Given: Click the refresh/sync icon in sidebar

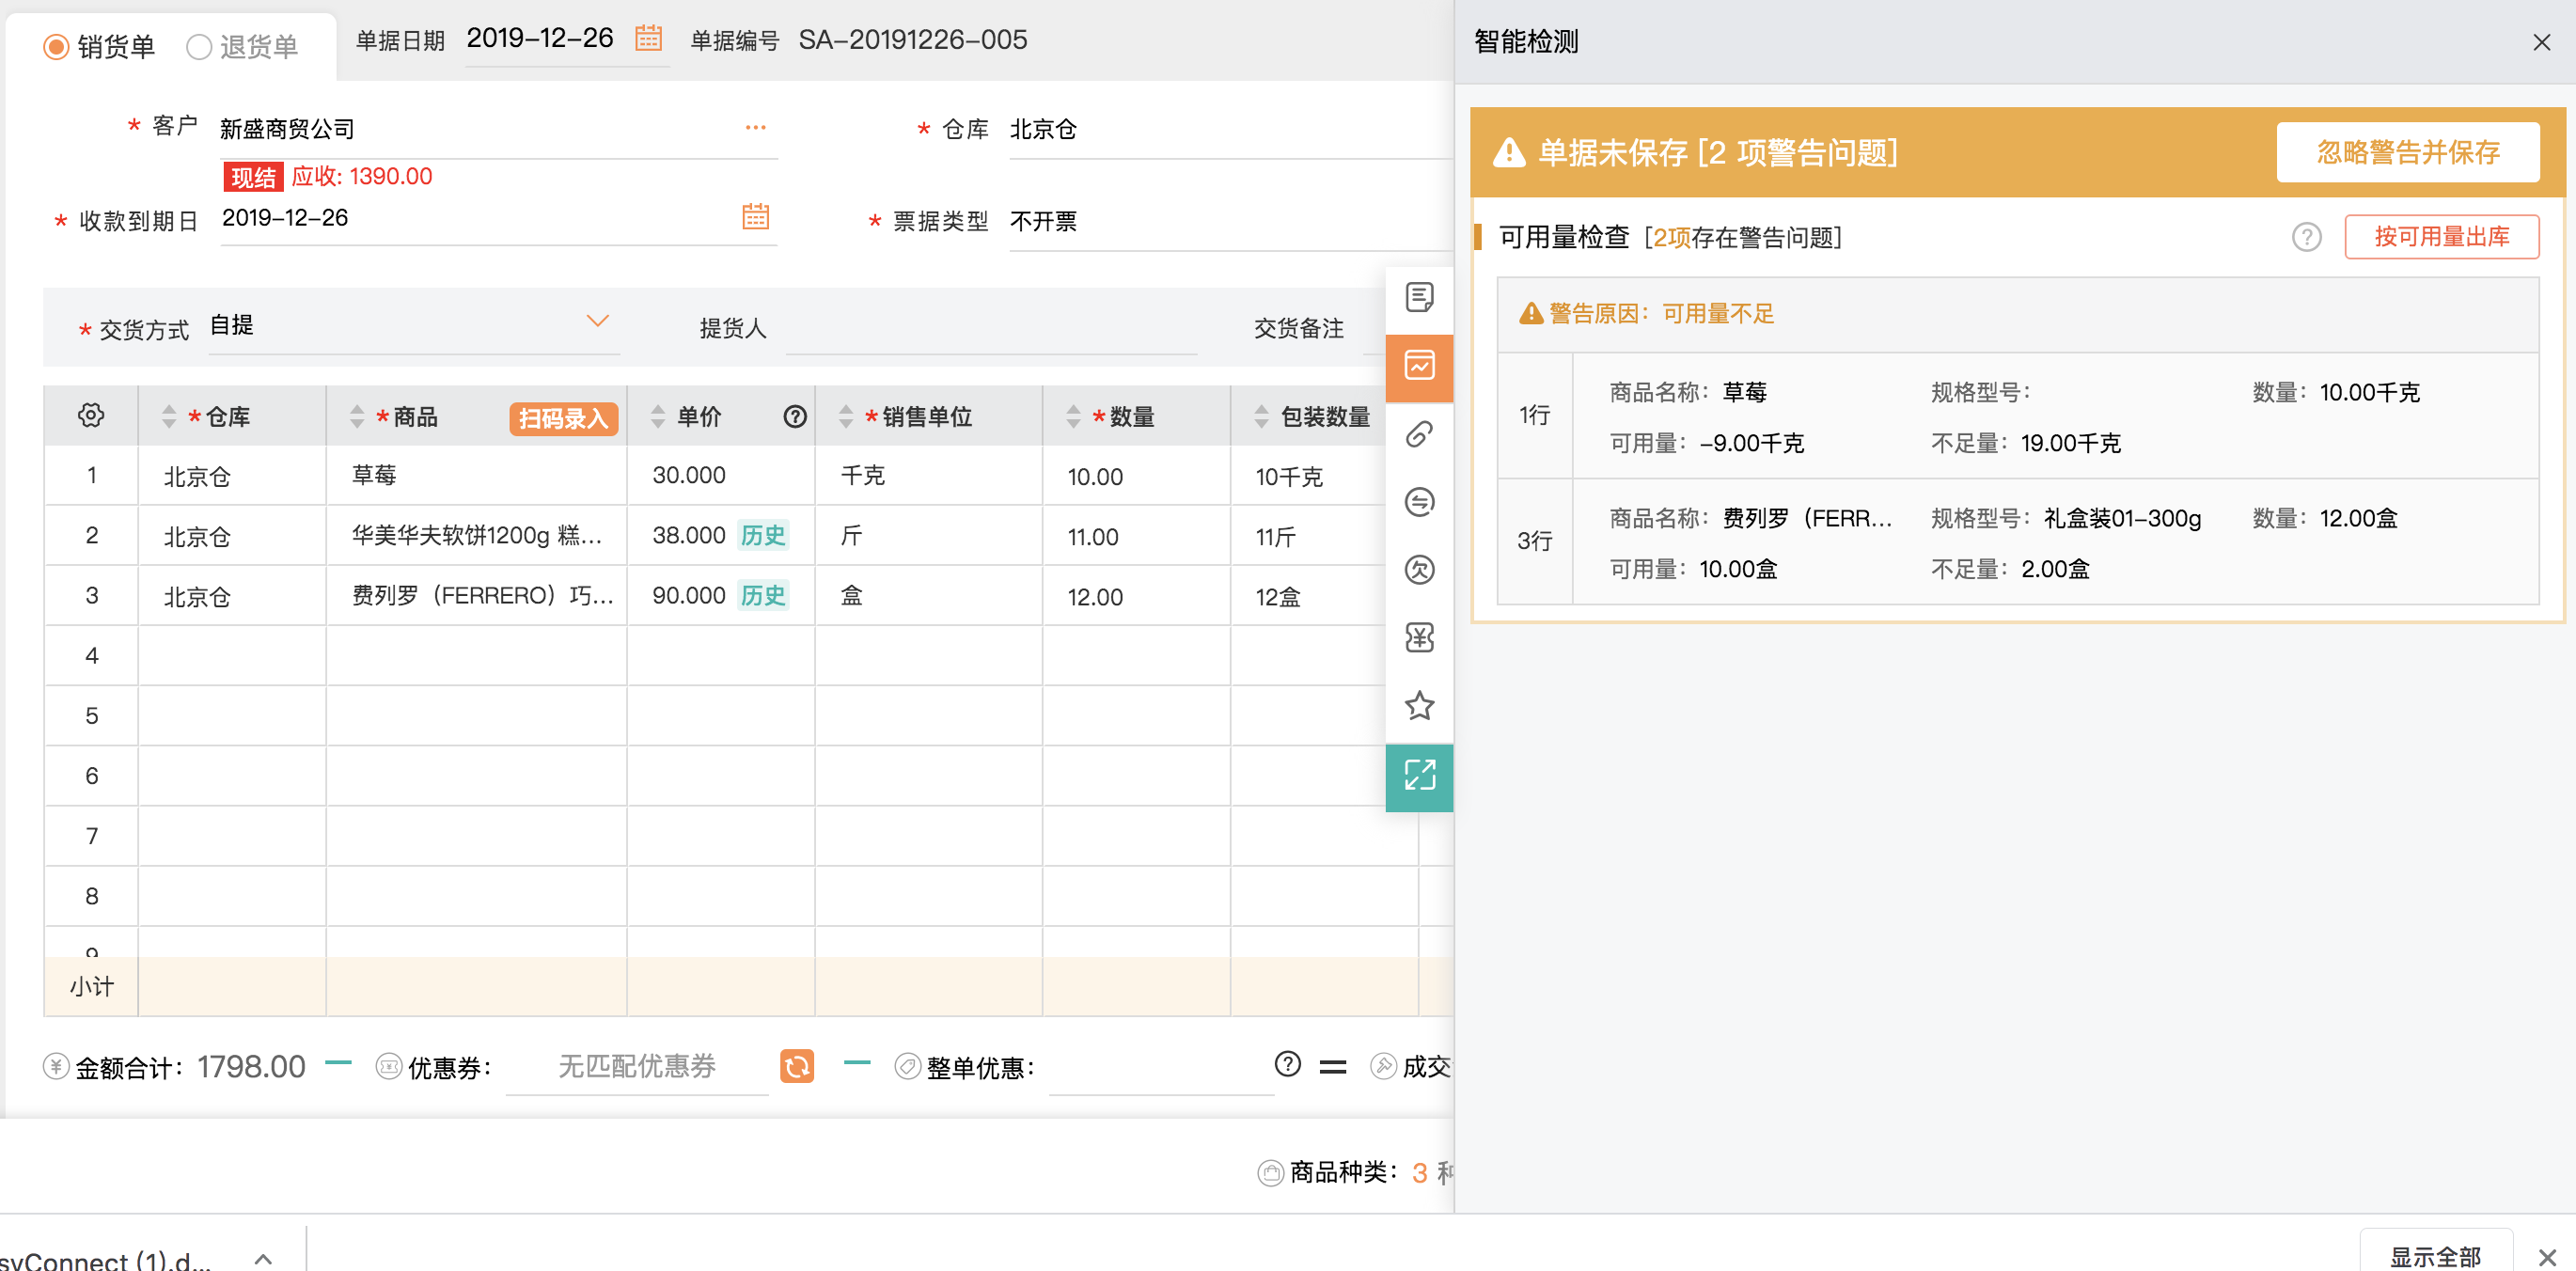Looking at the screenshot, I should pos(1418,501).
